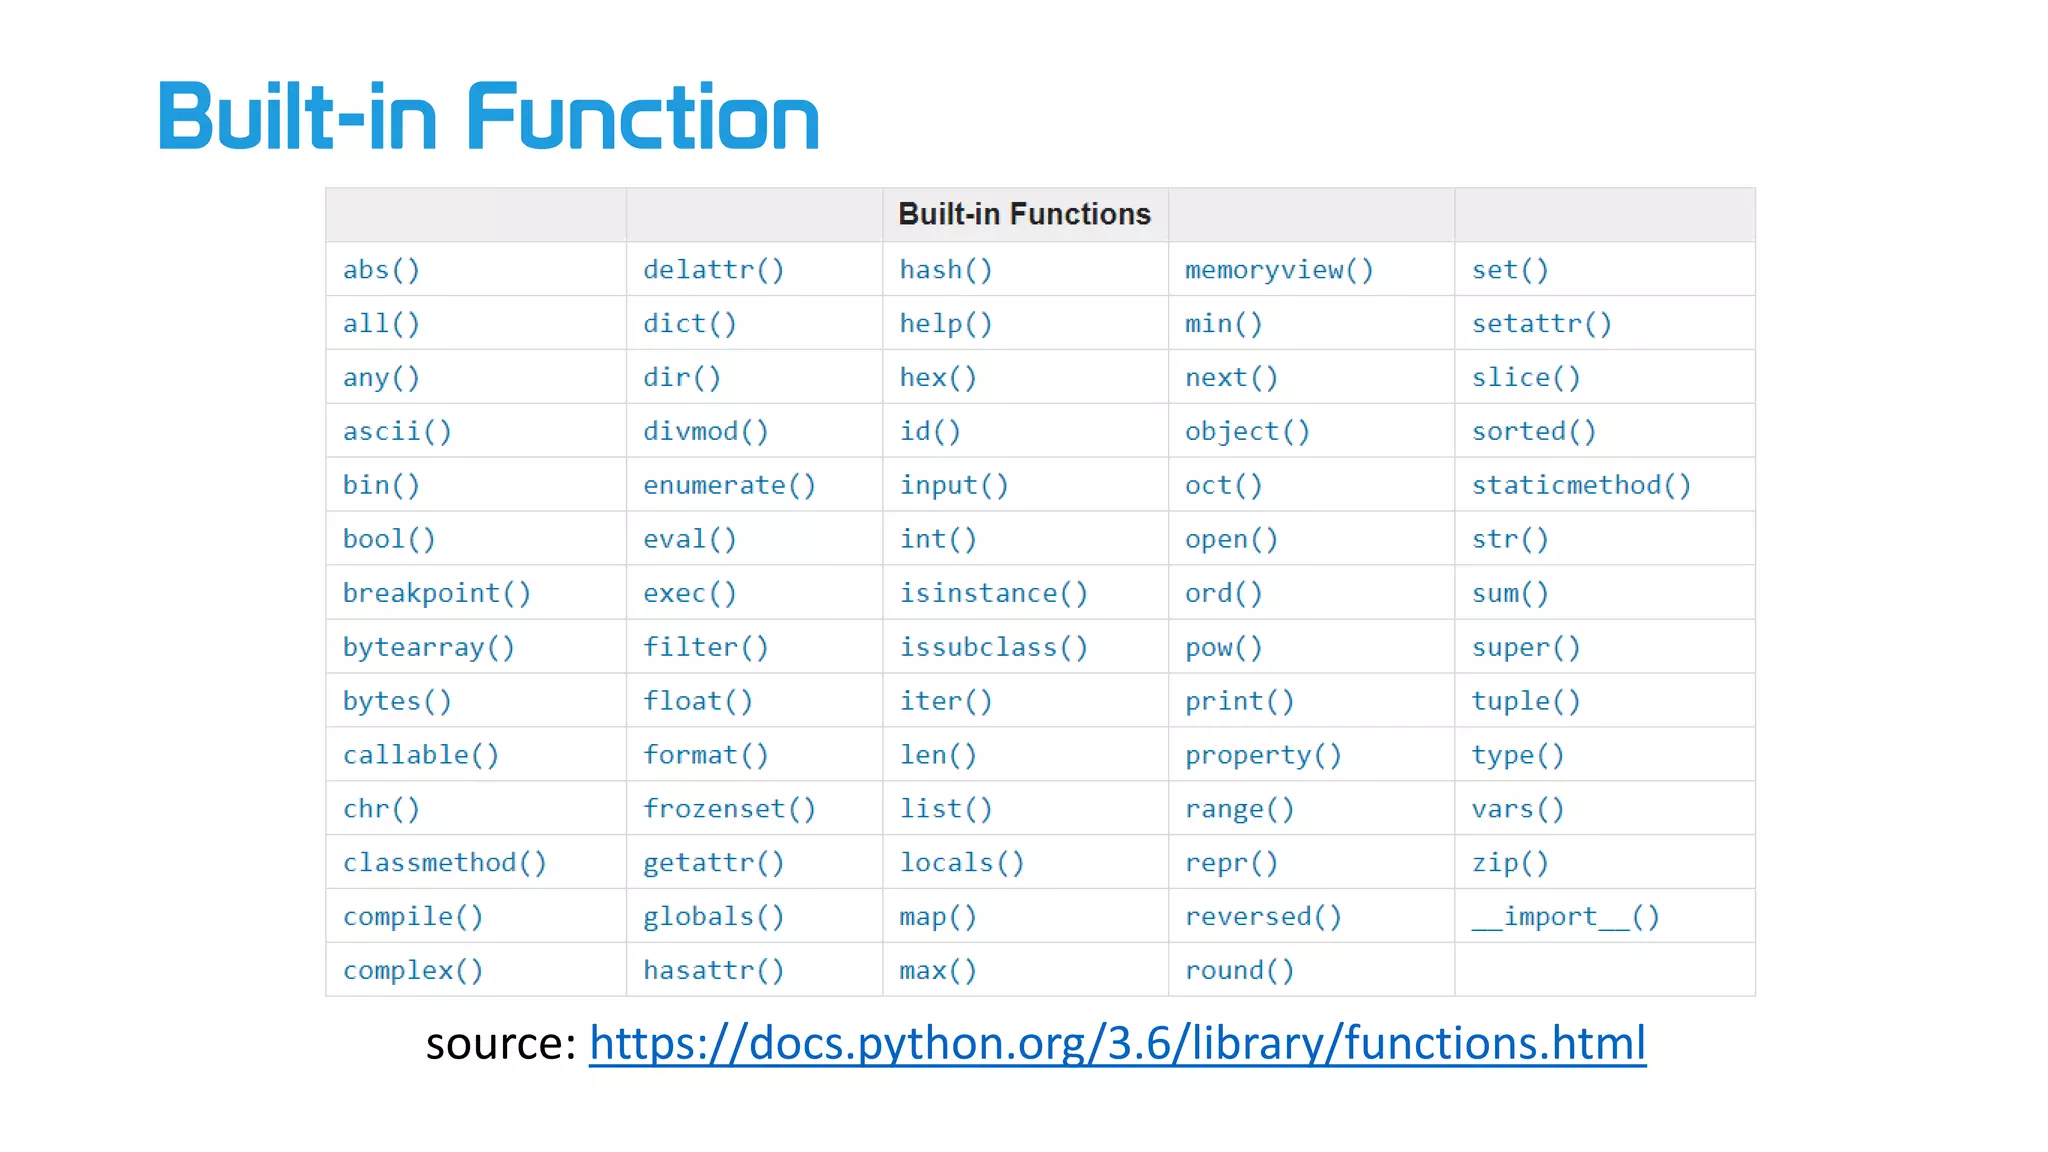Click the zip() function link

1509,863
